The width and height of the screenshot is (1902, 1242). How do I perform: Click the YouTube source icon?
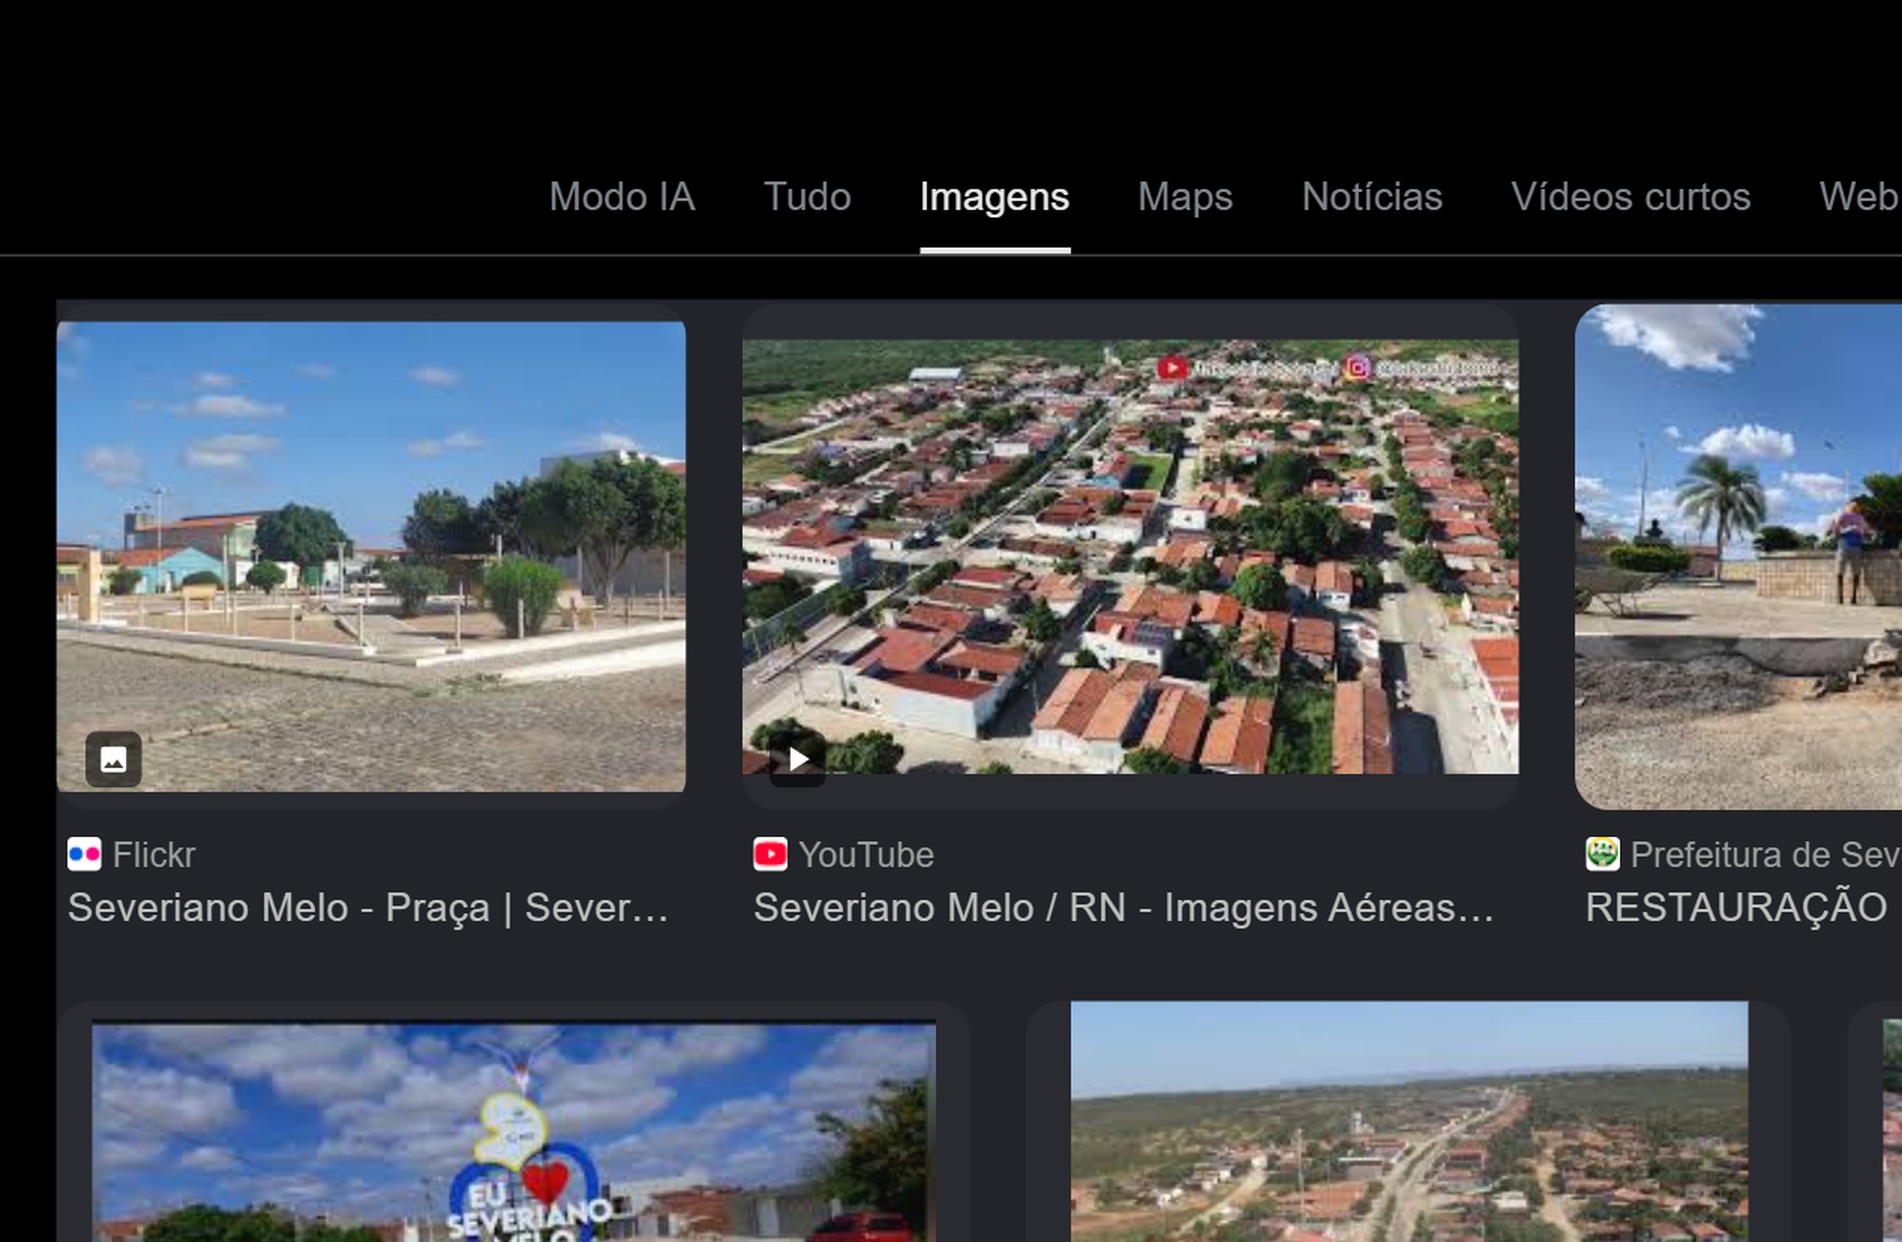tap(770, 855)
